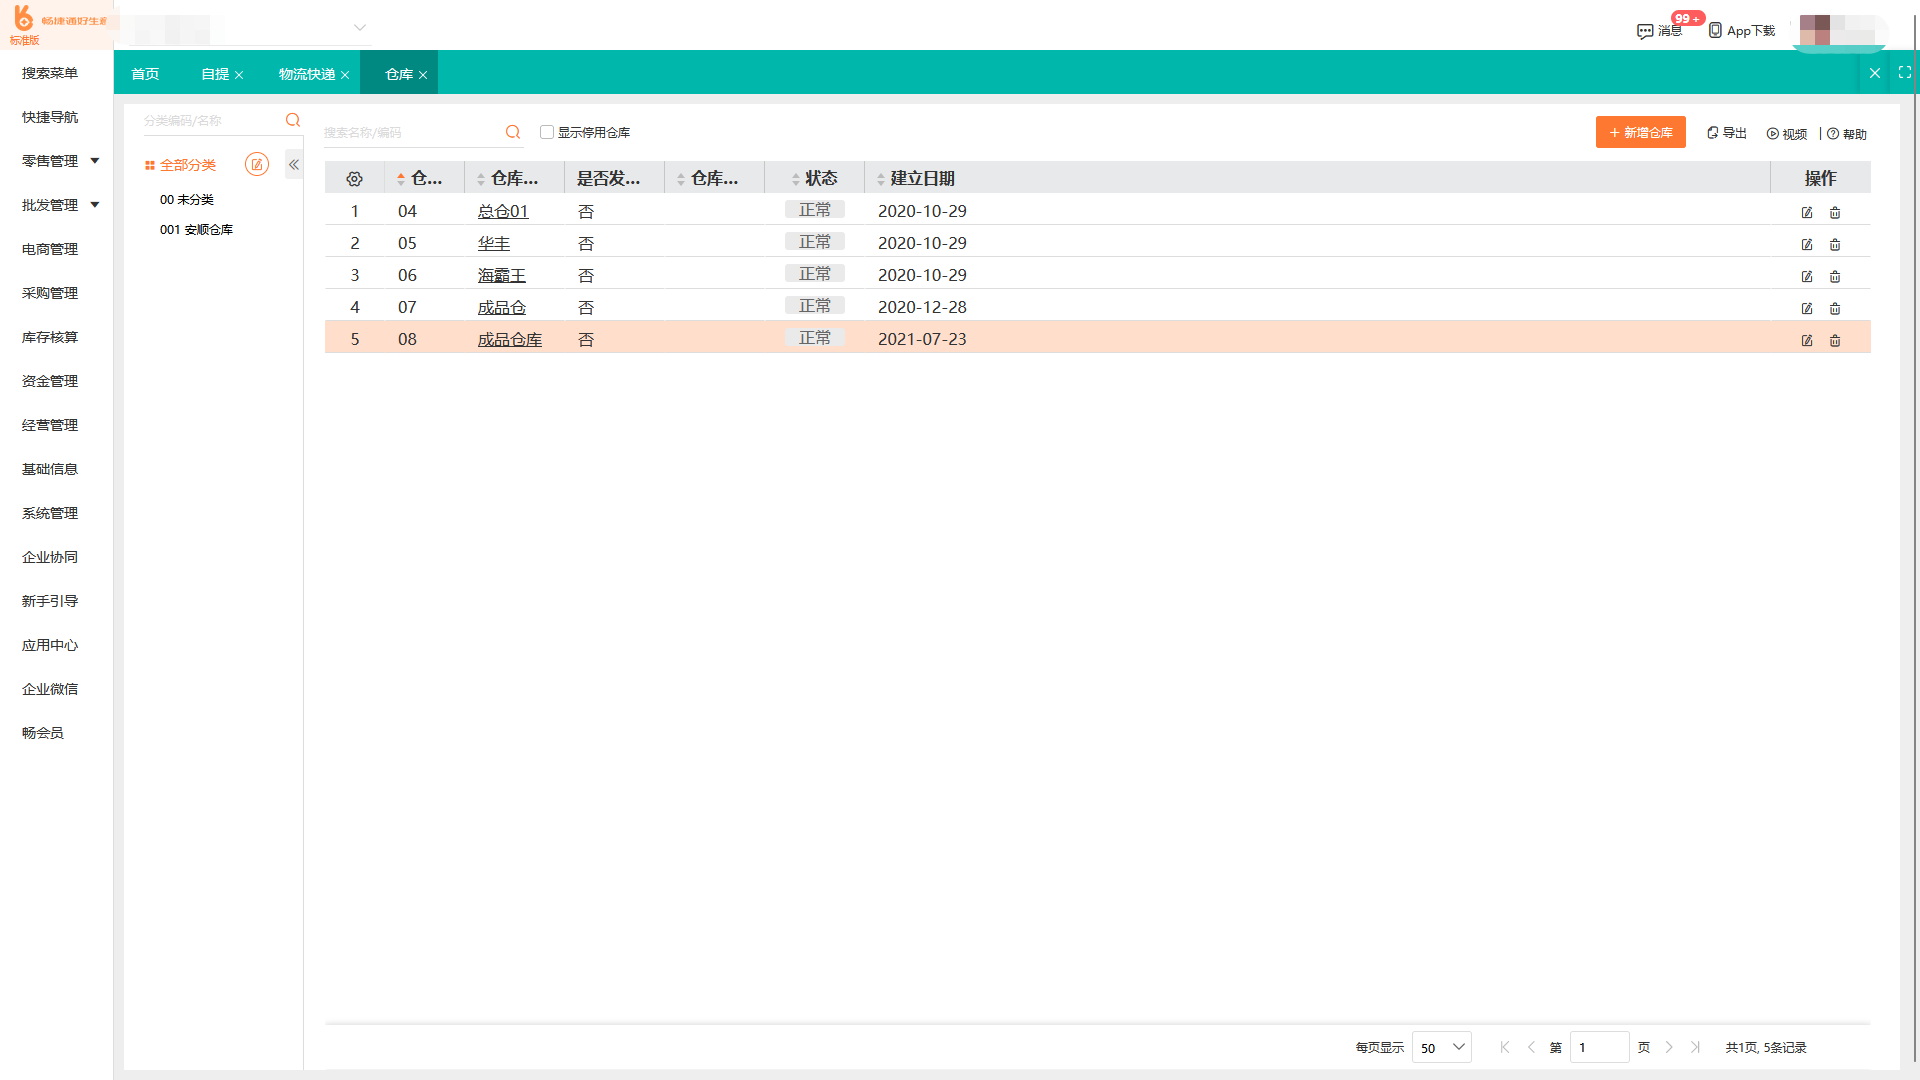This screenshot has height=1080, width=1920.
Task: Click the edit icon for 成品仓库 row 5
Action: tap(1807, 339)
